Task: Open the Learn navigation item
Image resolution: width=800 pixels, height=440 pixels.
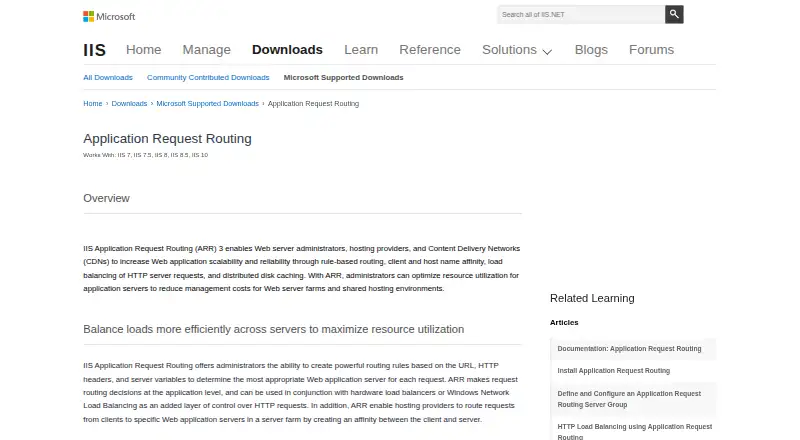Action: (361, 50)
